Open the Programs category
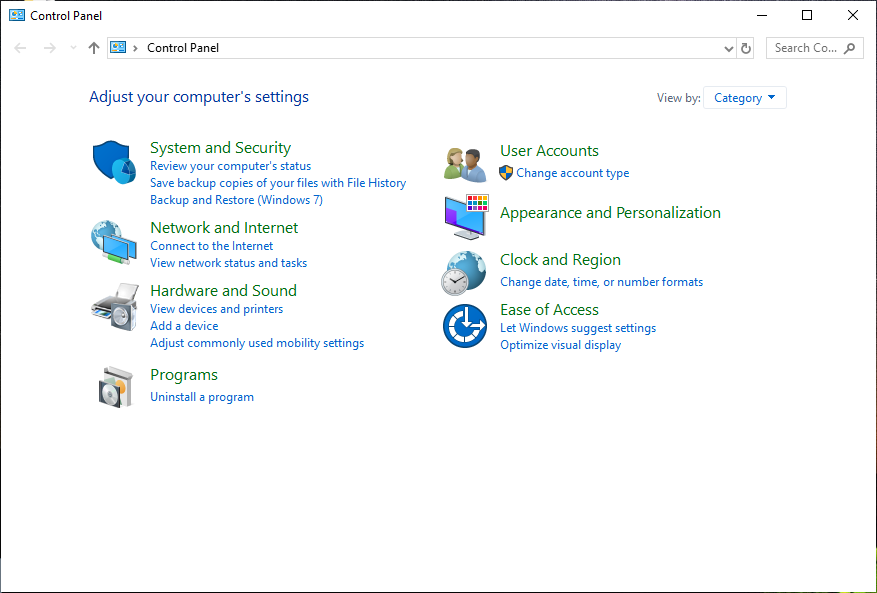 [x=184, y=375]
